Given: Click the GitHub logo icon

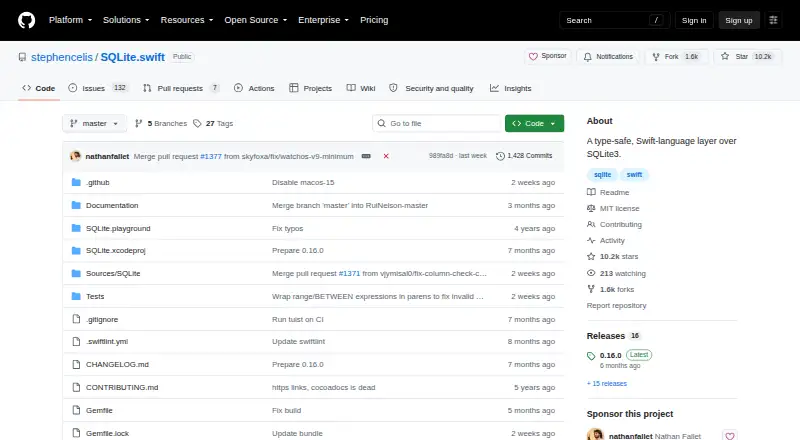Looking at the screenshot, I should [x=27, y=20].
